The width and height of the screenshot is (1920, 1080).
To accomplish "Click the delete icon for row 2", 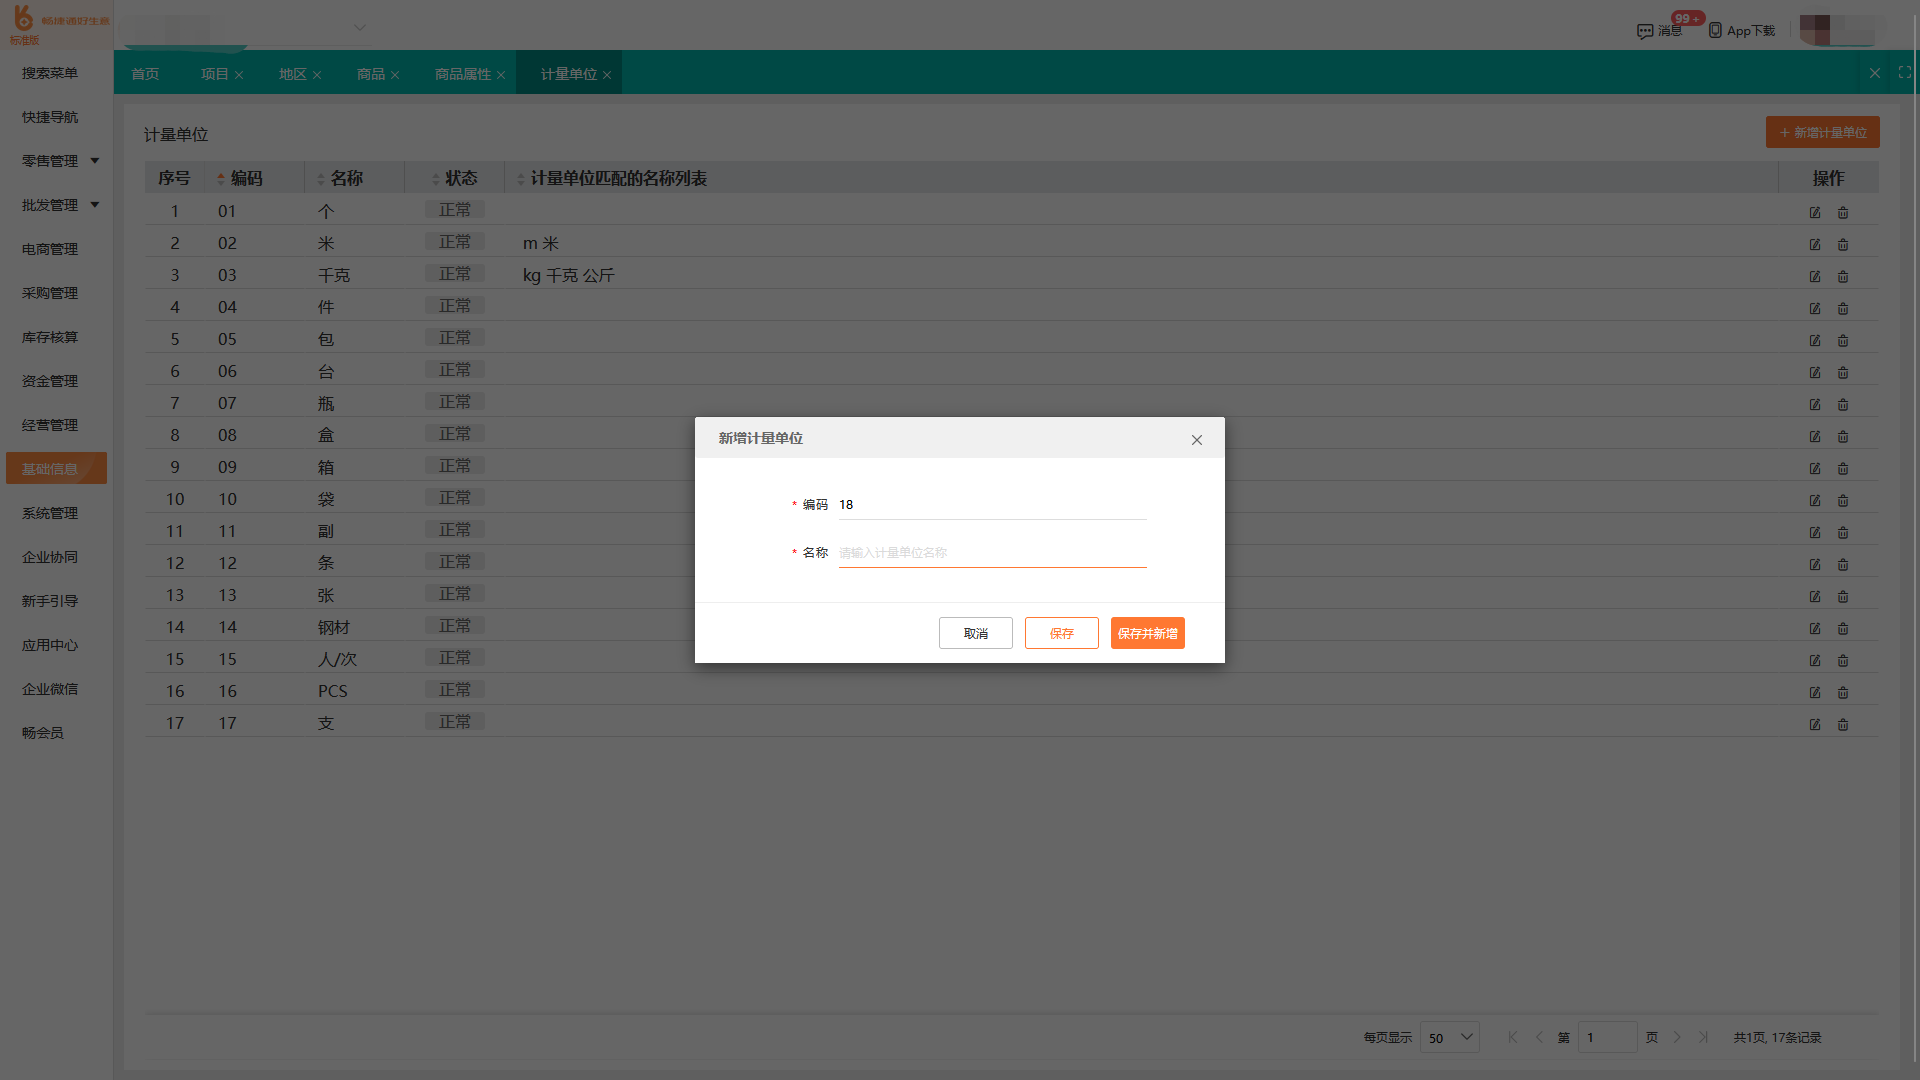I will (x=1844, y=244).
